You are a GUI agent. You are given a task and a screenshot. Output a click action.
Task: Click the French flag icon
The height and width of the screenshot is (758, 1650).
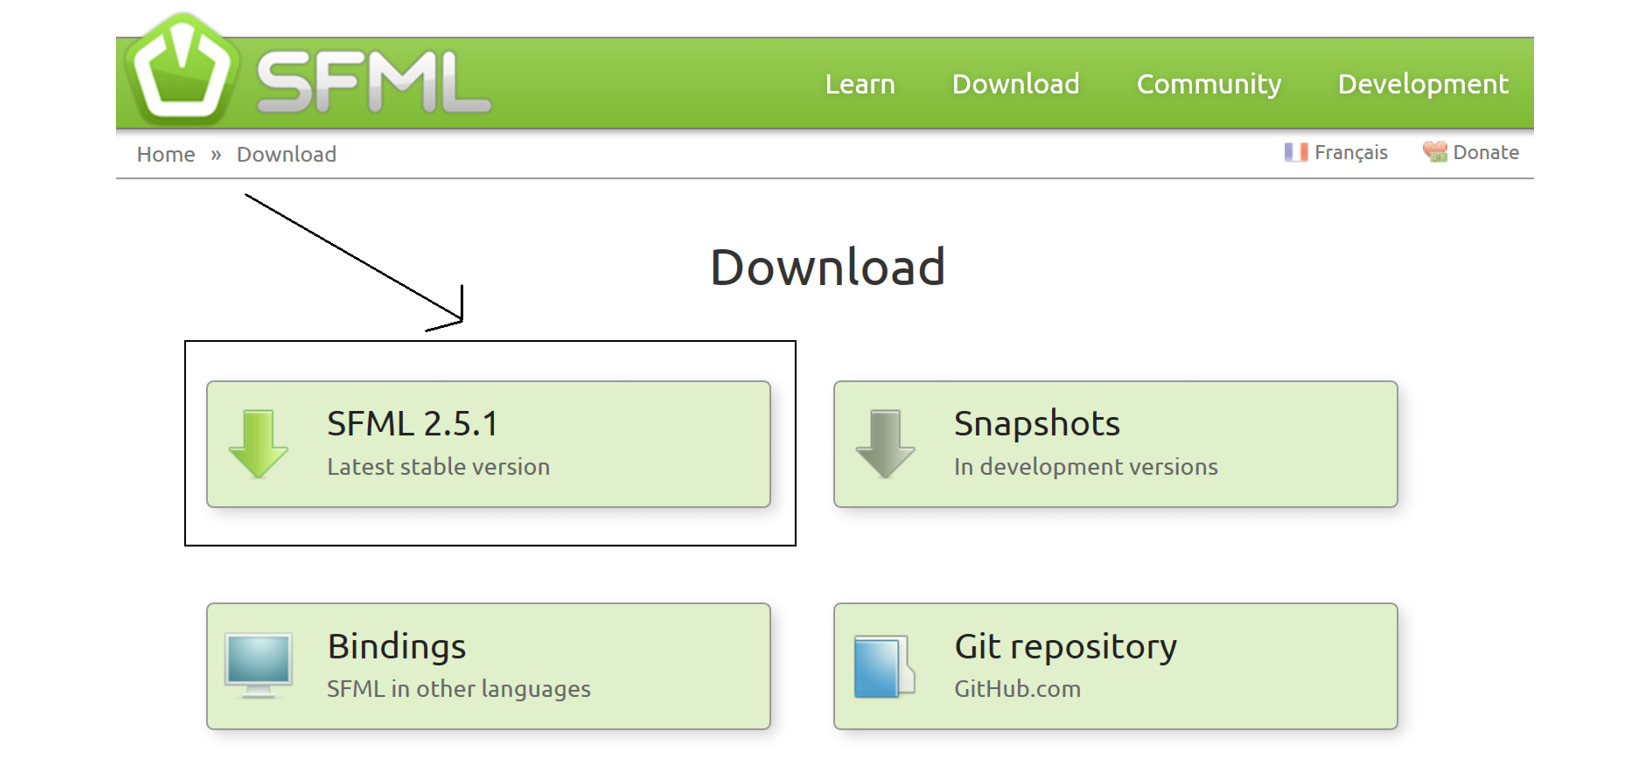(x=1296, y=152)
